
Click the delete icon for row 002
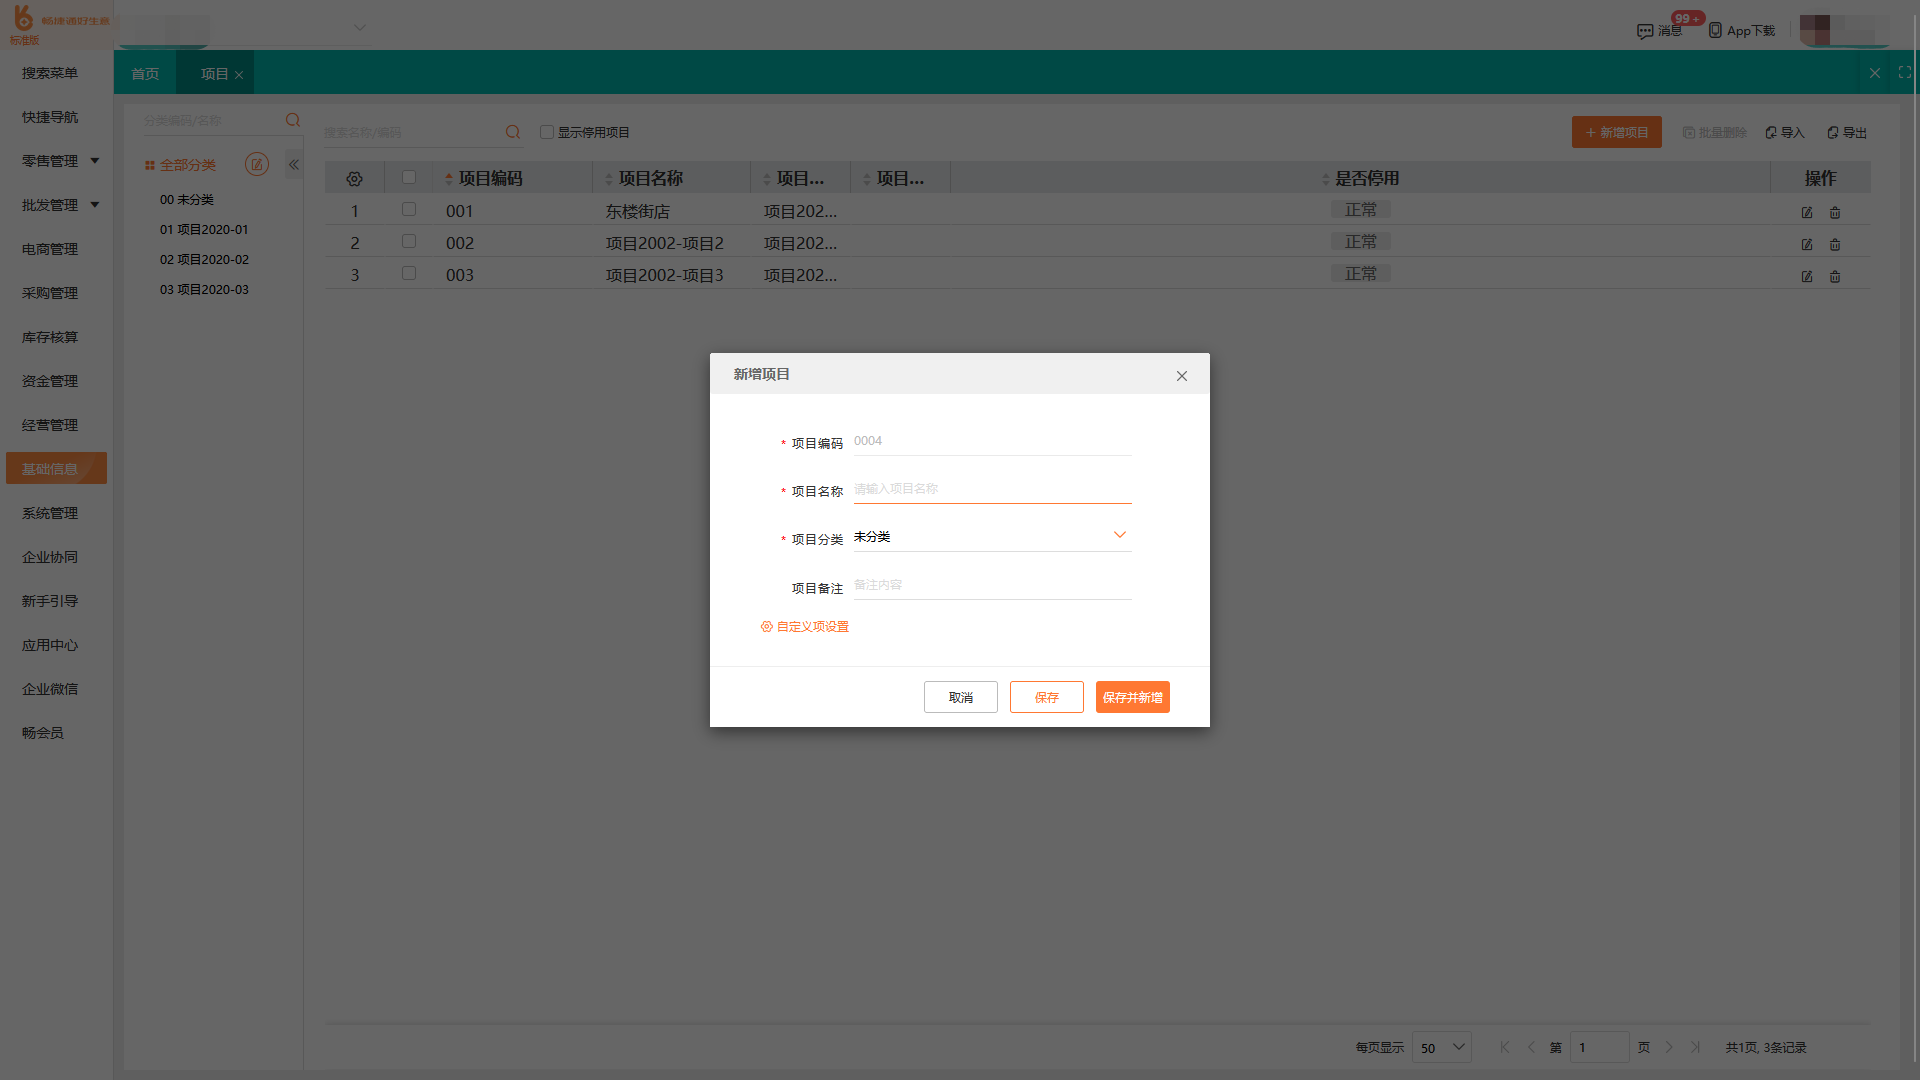point(1834,244)
